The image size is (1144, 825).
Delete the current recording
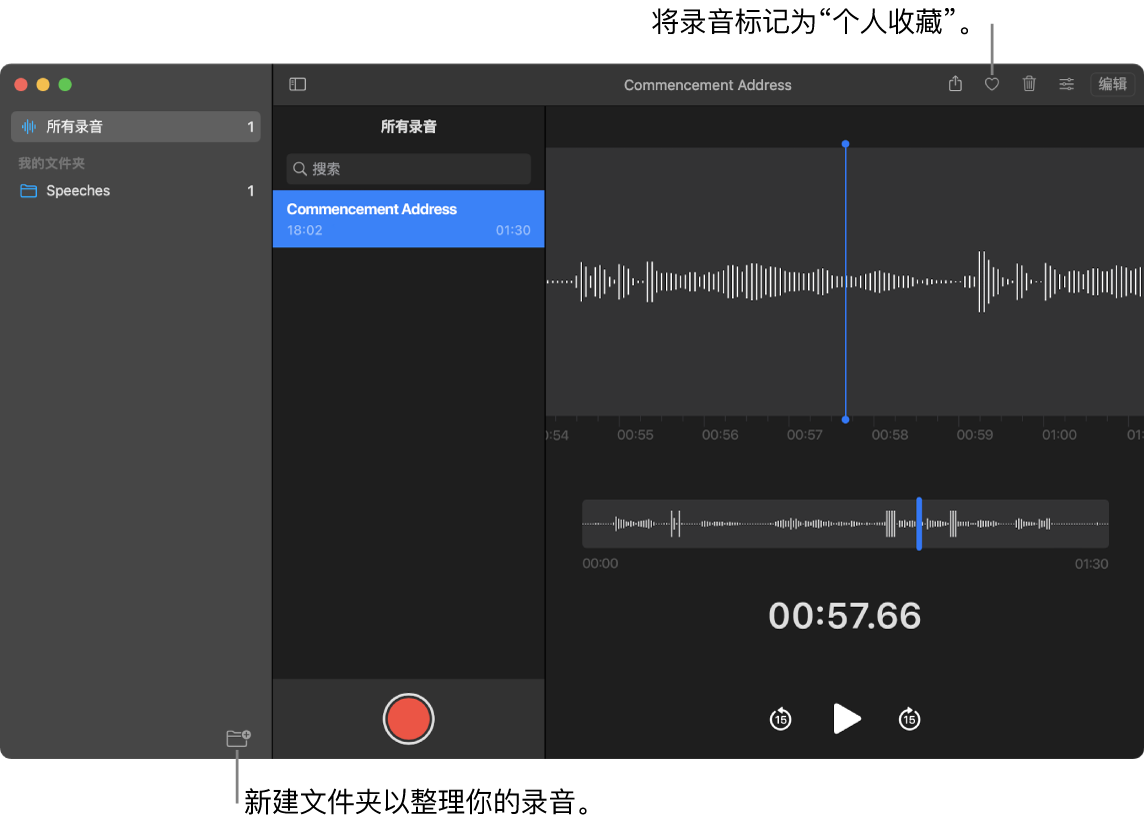pos(1029,84)
